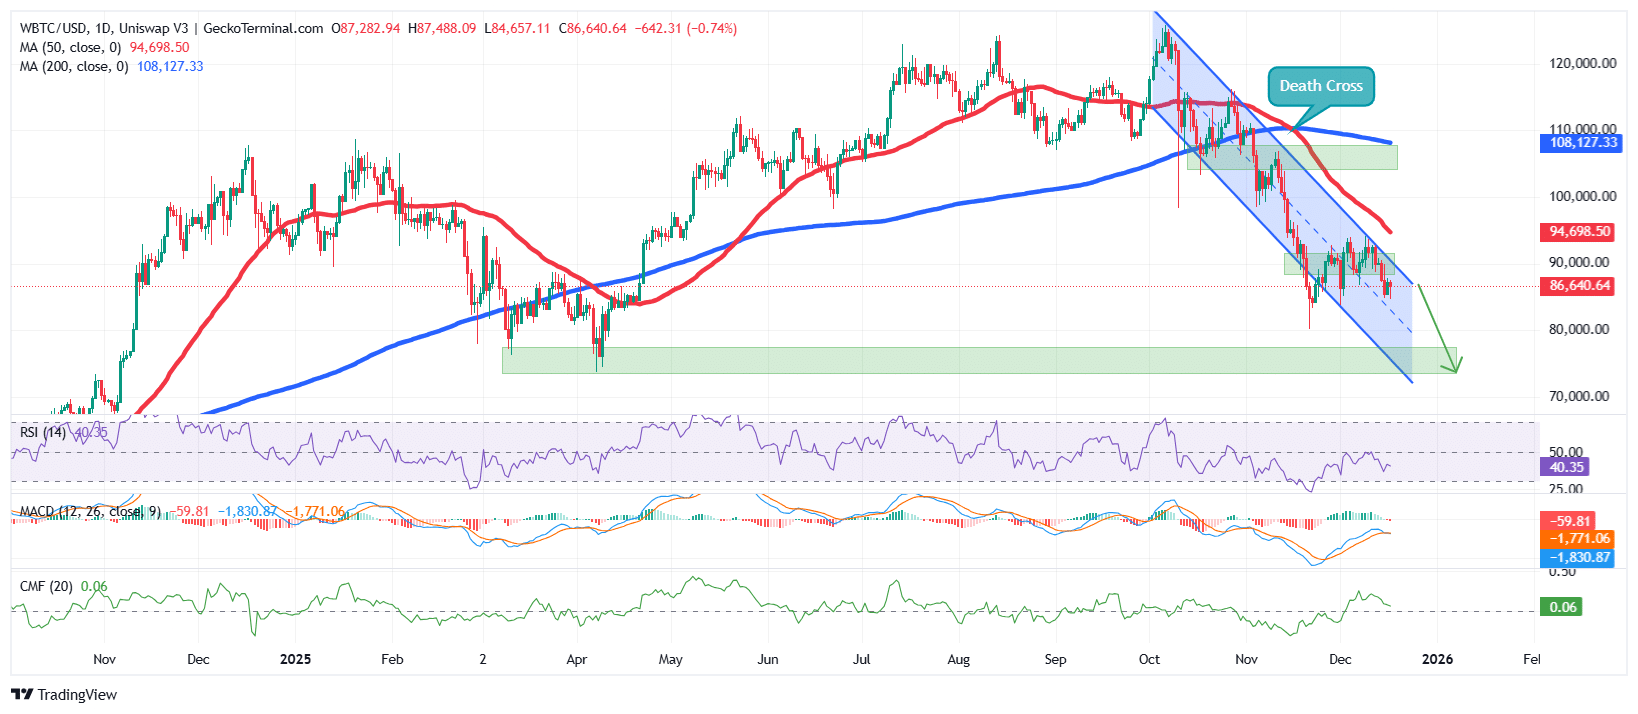
Task: Open the MACD (12, 26, close, 9) label
Action: click(x=90, y=512)
